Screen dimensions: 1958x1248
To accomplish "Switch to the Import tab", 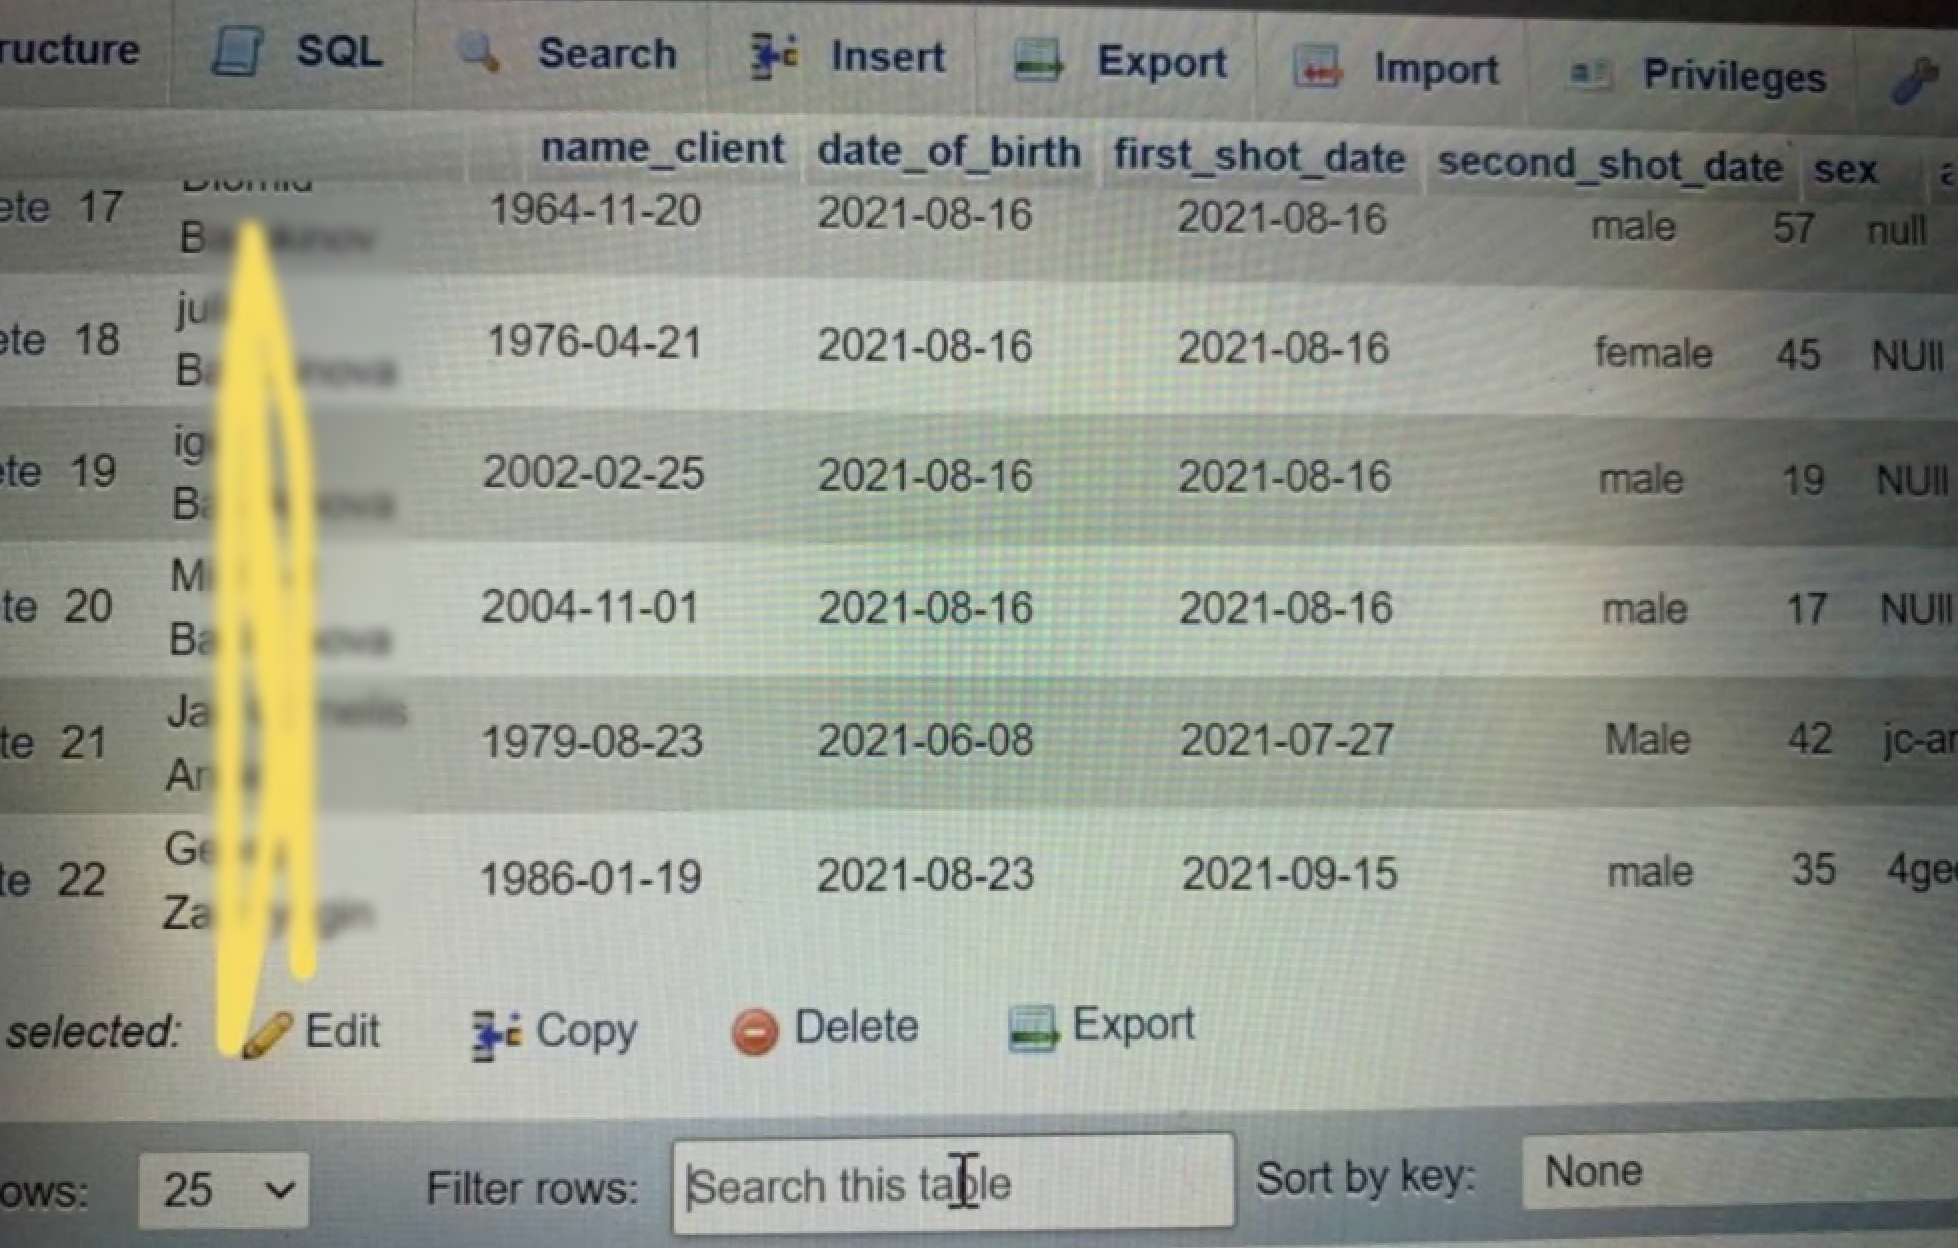I will pyautogui.click(x=1435, y=69).
